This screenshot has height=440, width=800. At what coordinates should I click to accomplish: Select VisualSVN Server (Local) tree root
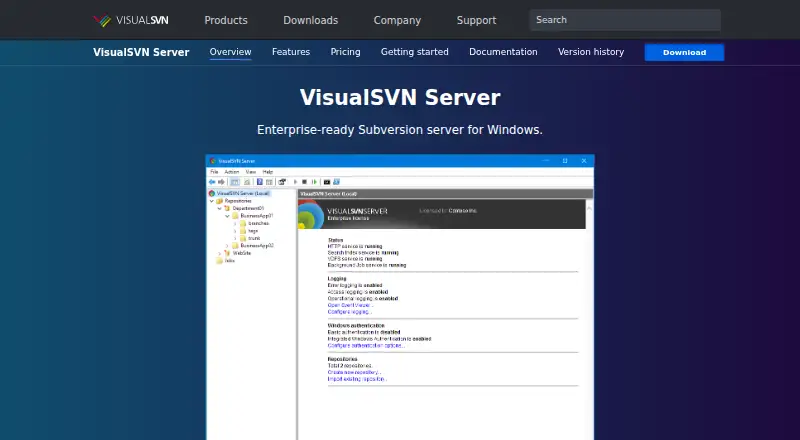tap(243, 193)
